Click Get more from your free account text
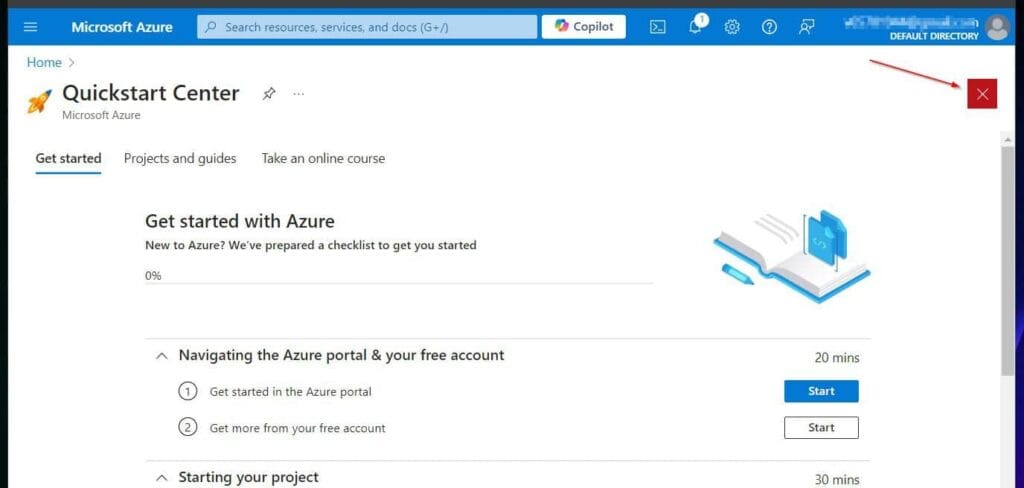This screenshot has height=488, width=1024. coord(298,429)
